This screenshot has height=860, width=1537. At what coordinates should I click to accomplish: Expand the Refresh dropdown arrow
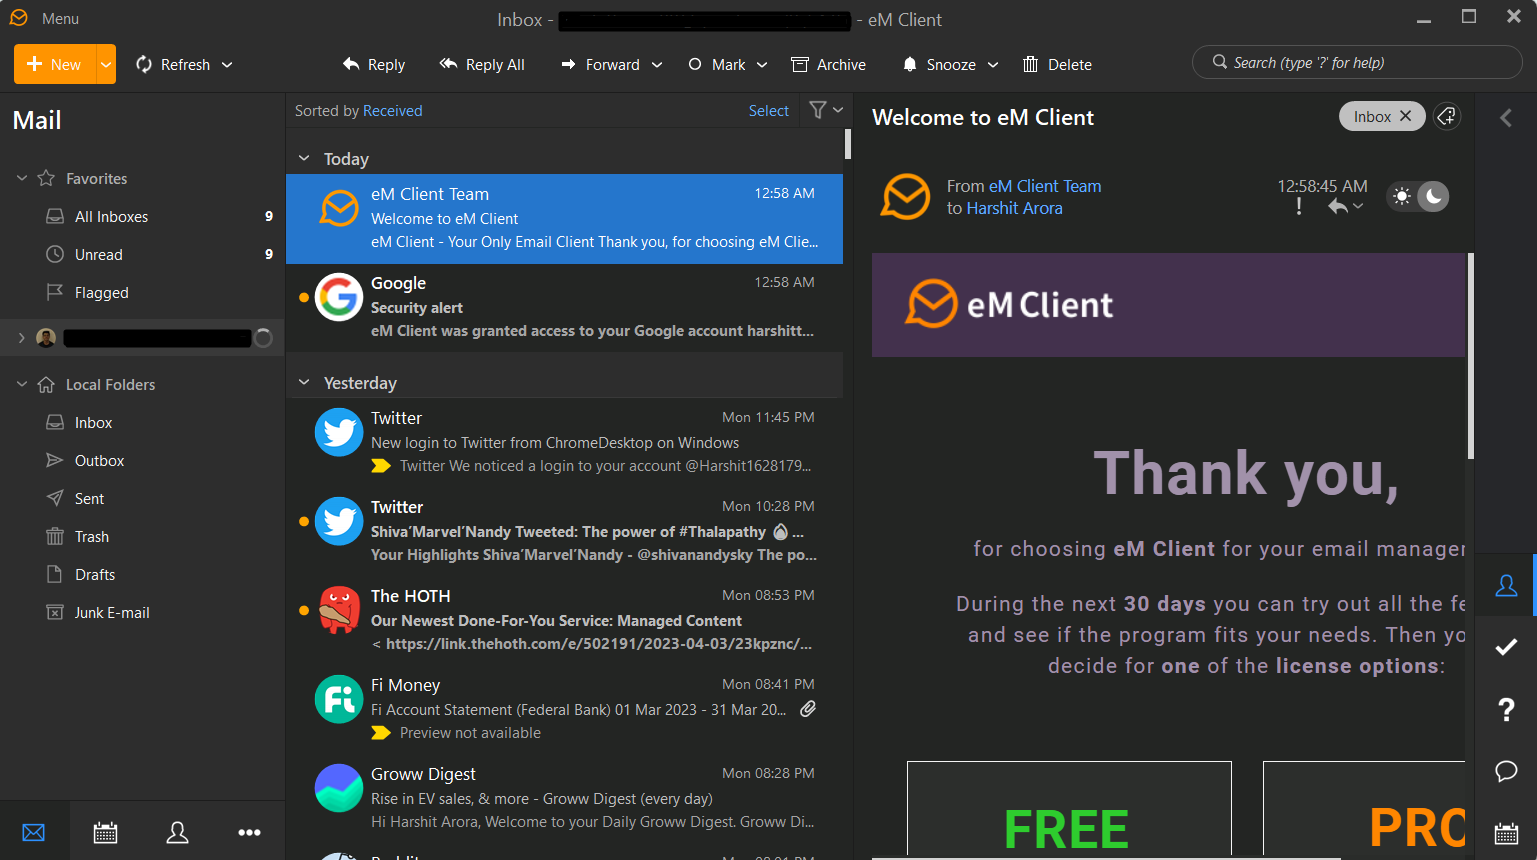coord(227,64)
